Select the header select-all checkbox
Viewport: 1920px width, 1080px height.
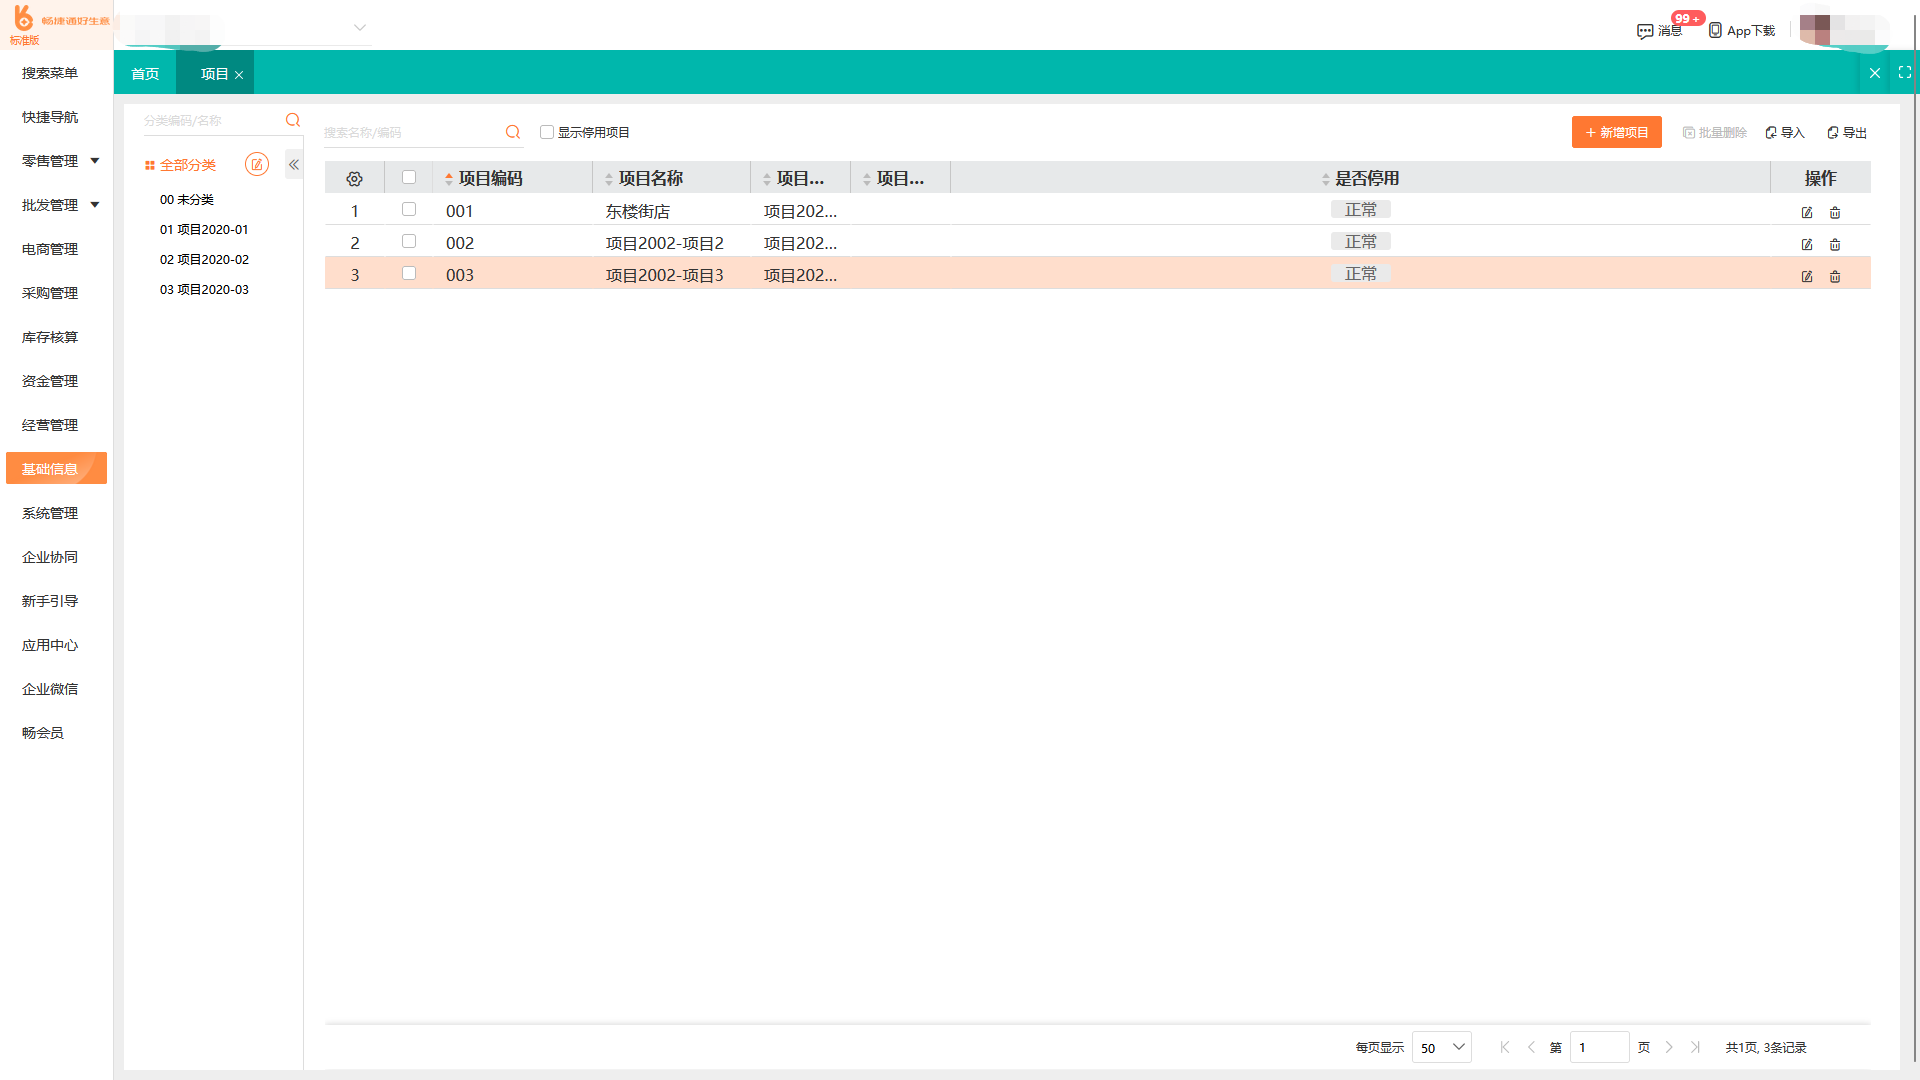[x=409, y=178]
